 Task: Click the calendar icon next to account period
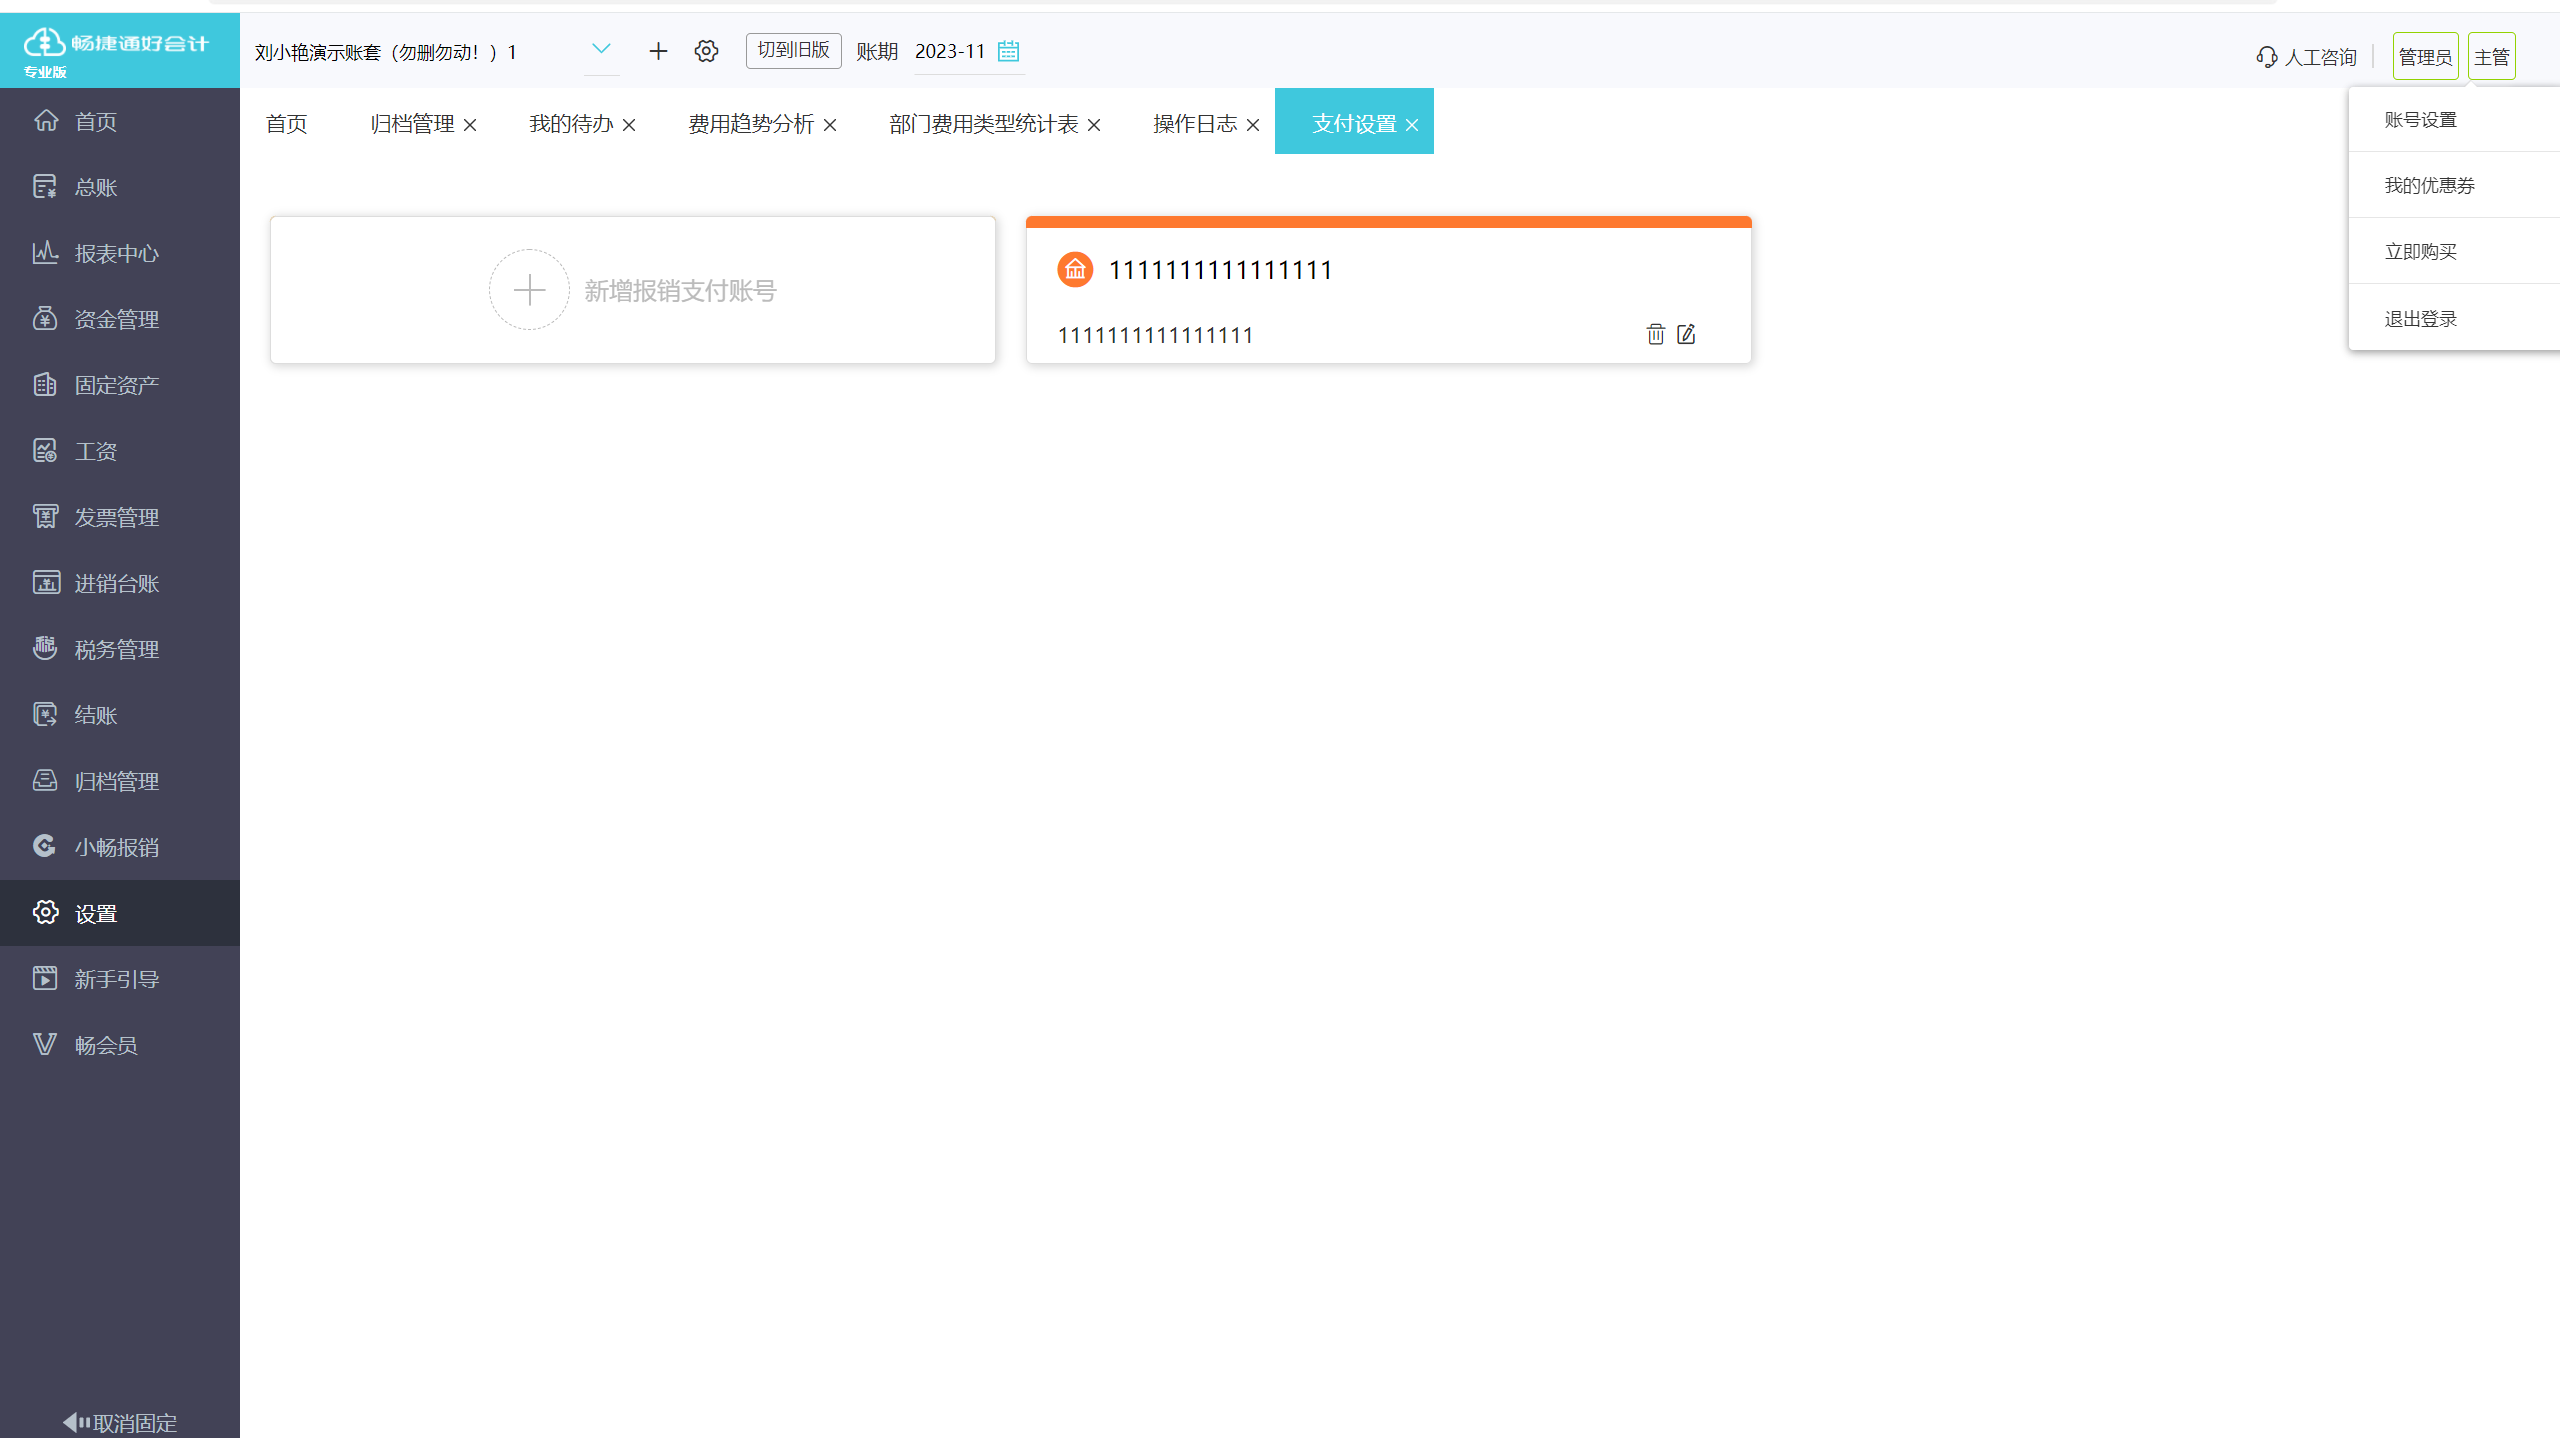pyautogui.click(x=1007, y=51)
